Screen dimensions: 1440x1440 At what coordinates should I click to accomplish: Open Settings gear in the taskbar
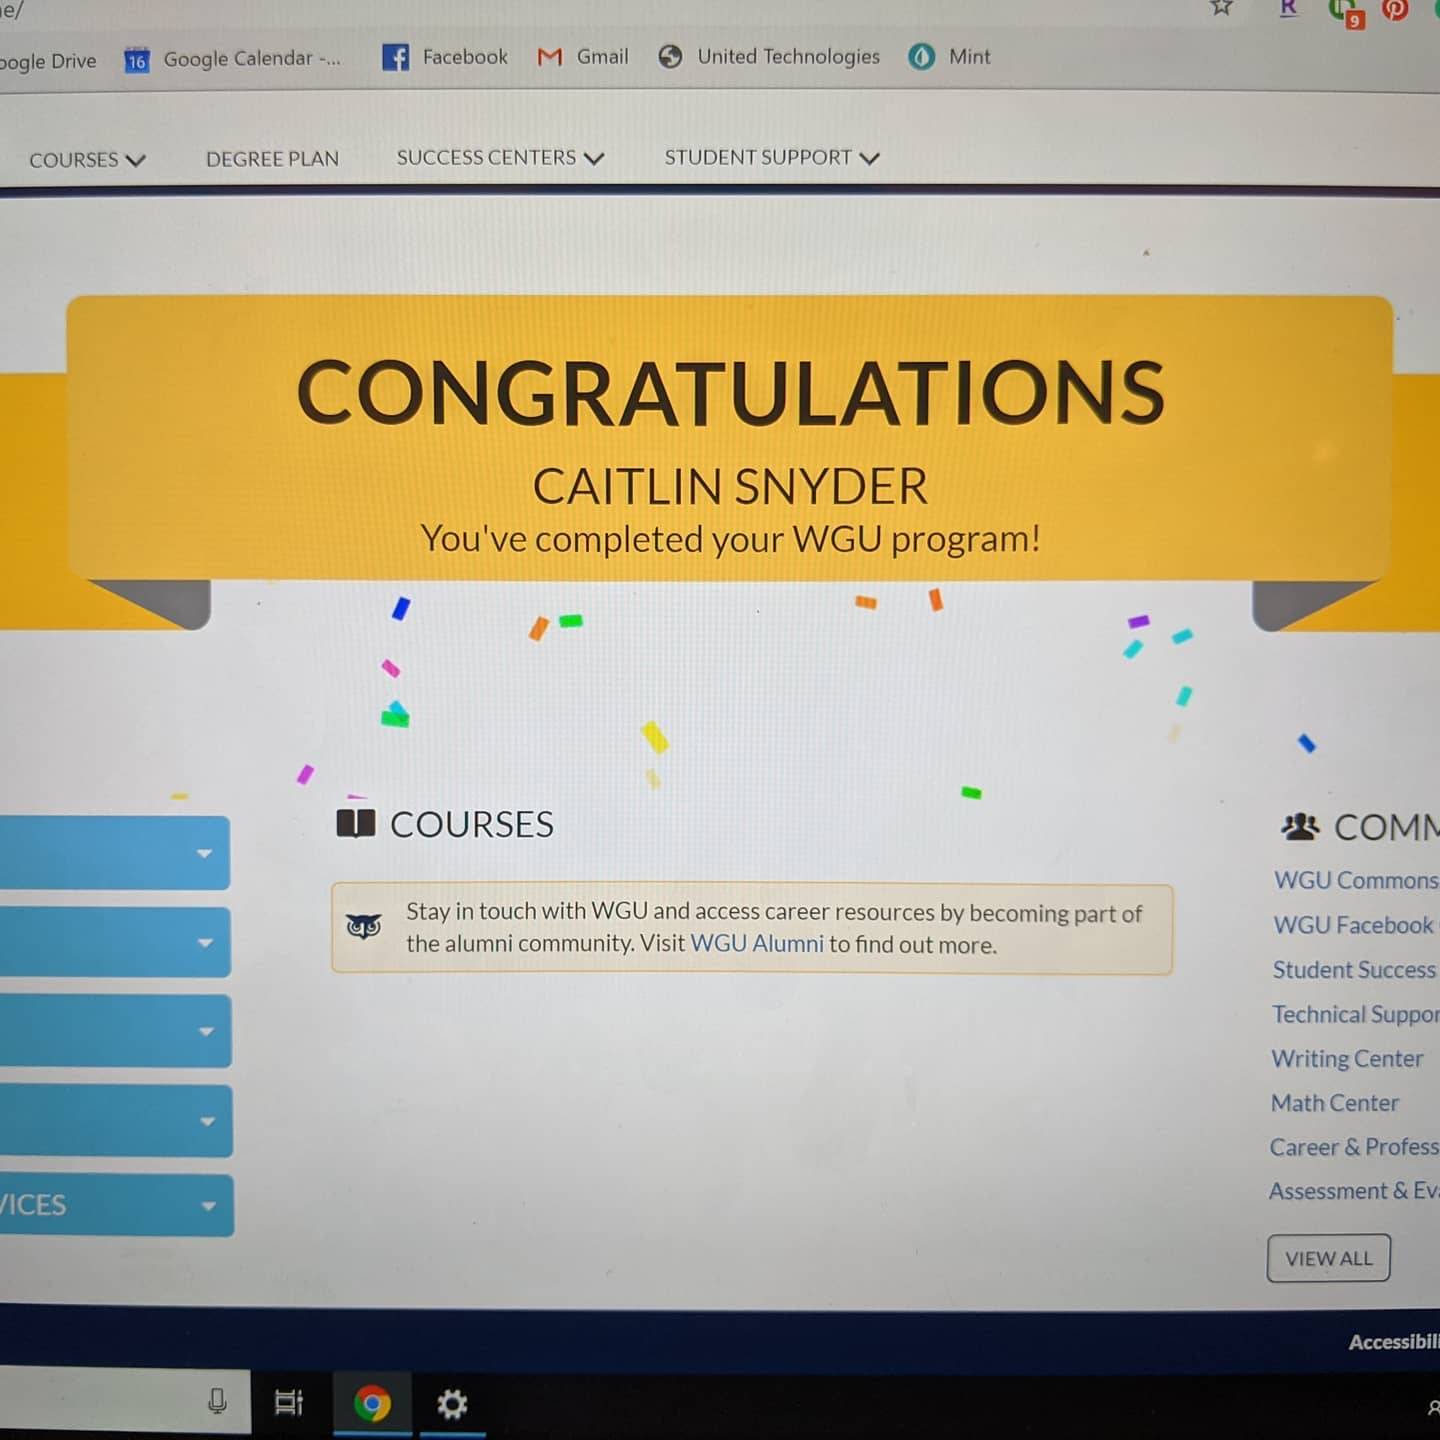452,1404
